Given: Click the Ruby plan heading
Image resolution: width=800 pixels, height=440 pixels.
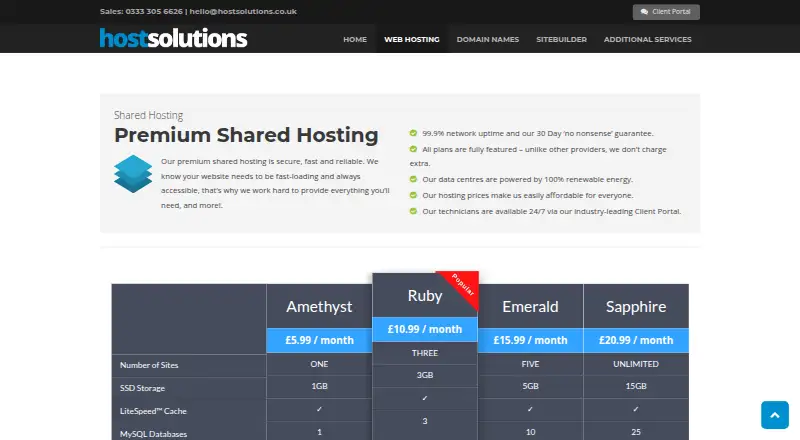Looking at the screenshot, I should pyautogui.click(x=425, y=296).
